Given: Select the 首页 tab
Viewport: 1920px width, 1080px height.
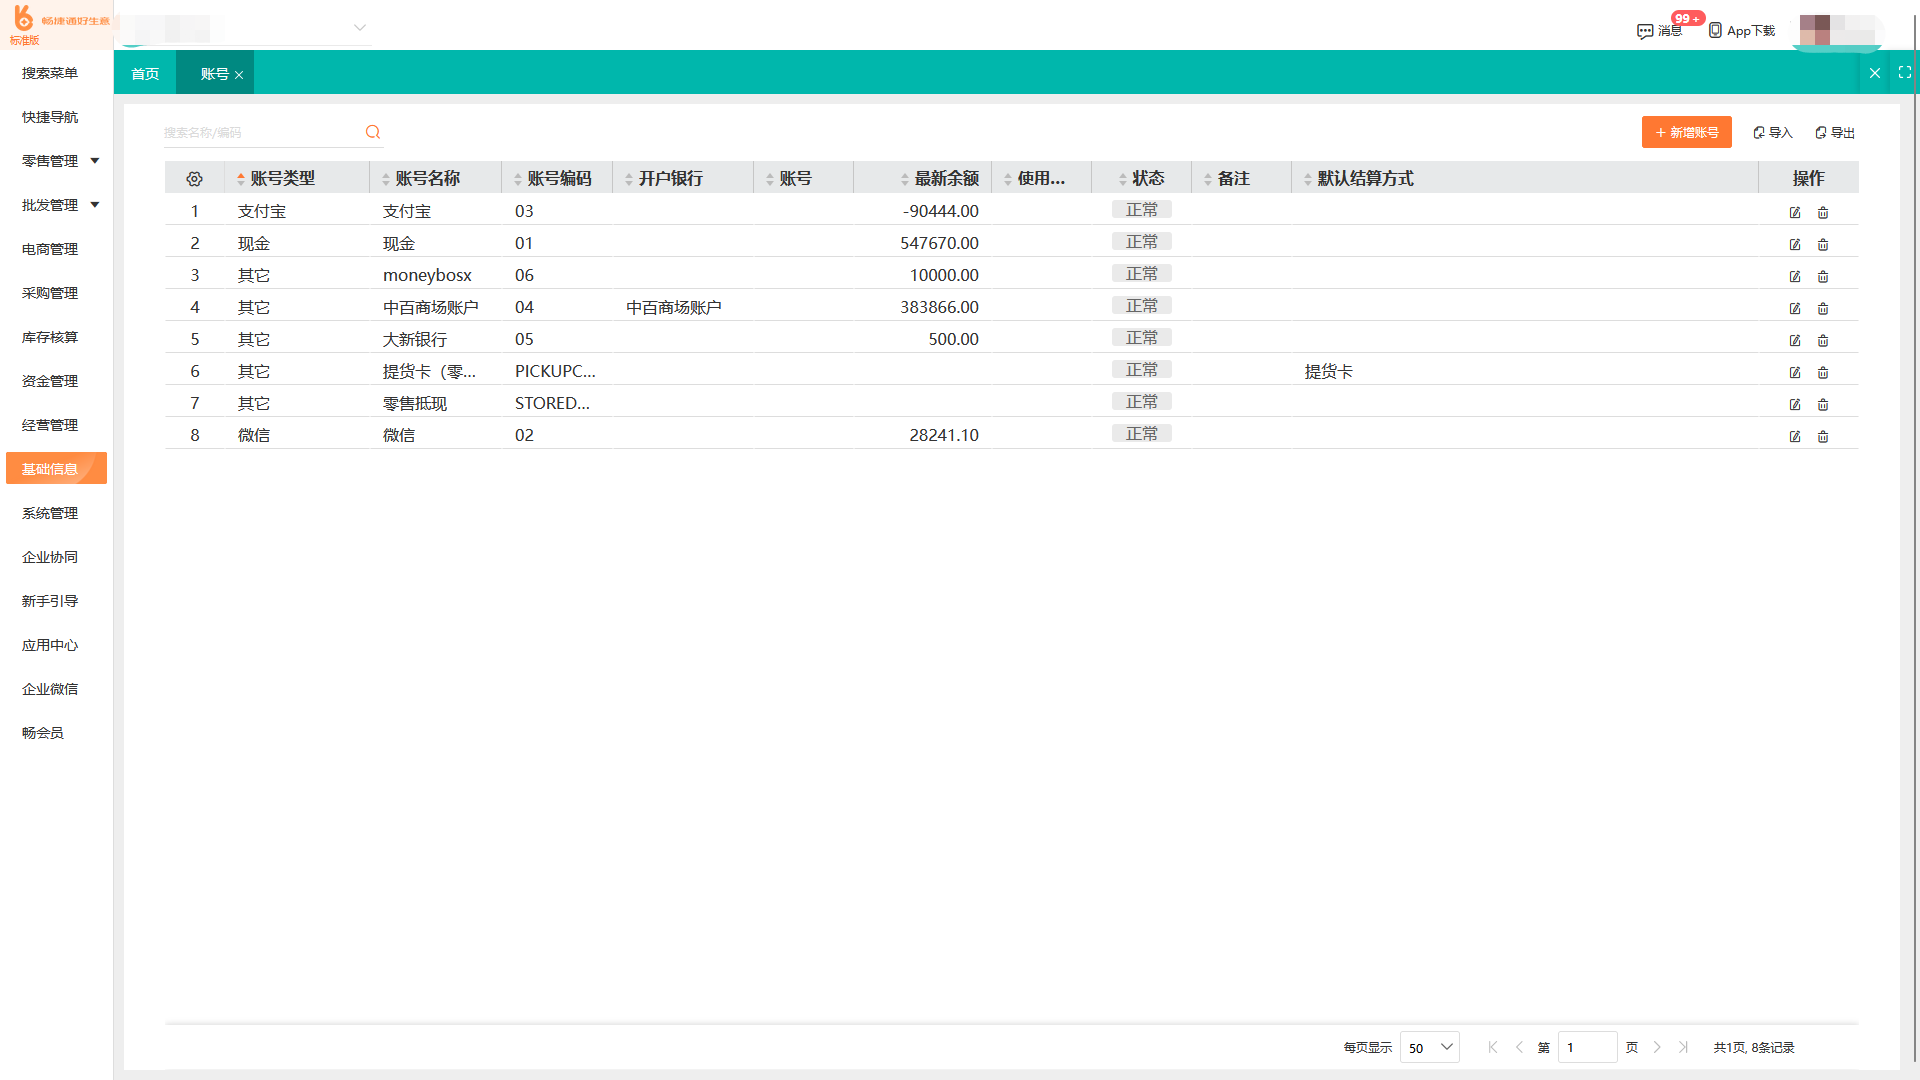Looking at the screenshot, I should 145,74.
